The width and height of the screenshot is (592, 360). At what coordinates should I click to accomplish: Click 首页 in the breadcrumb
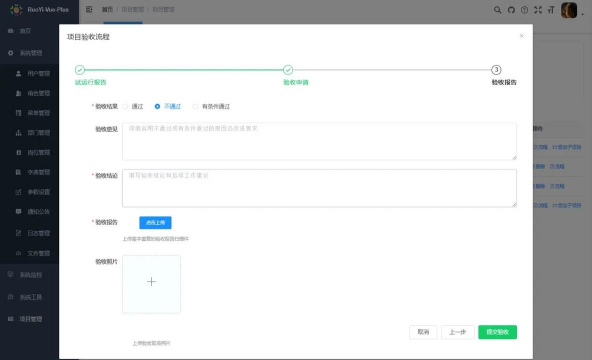click(107, 9)
